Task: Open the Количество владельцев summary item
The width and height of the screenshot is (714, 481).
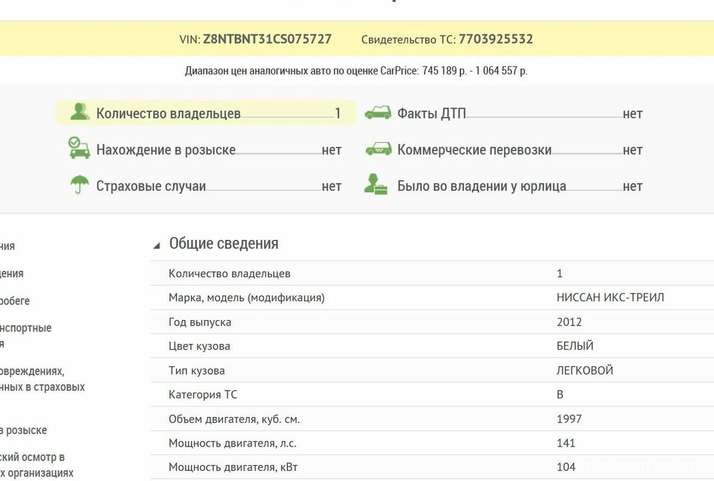Action: (x=168, y=114)
